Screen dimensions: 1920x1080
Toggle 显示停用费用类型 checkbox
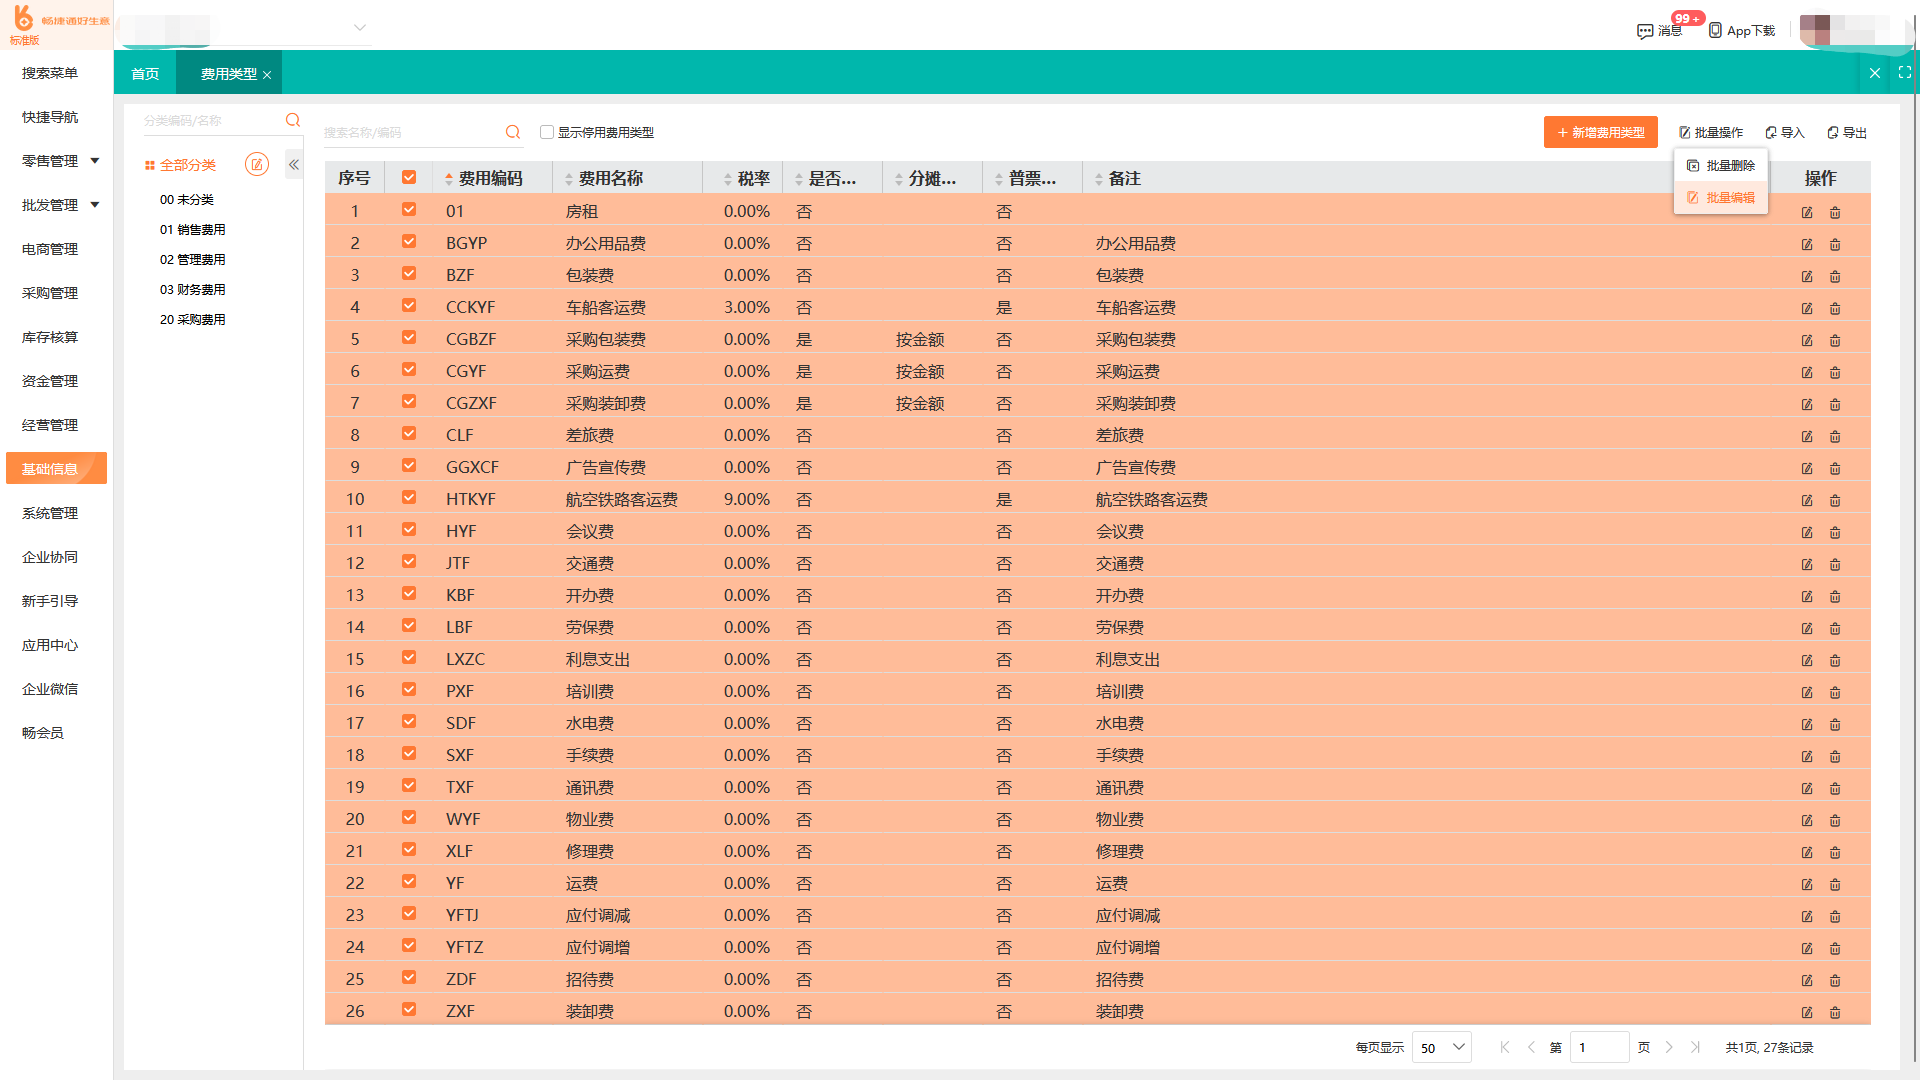tap(546, 131)
